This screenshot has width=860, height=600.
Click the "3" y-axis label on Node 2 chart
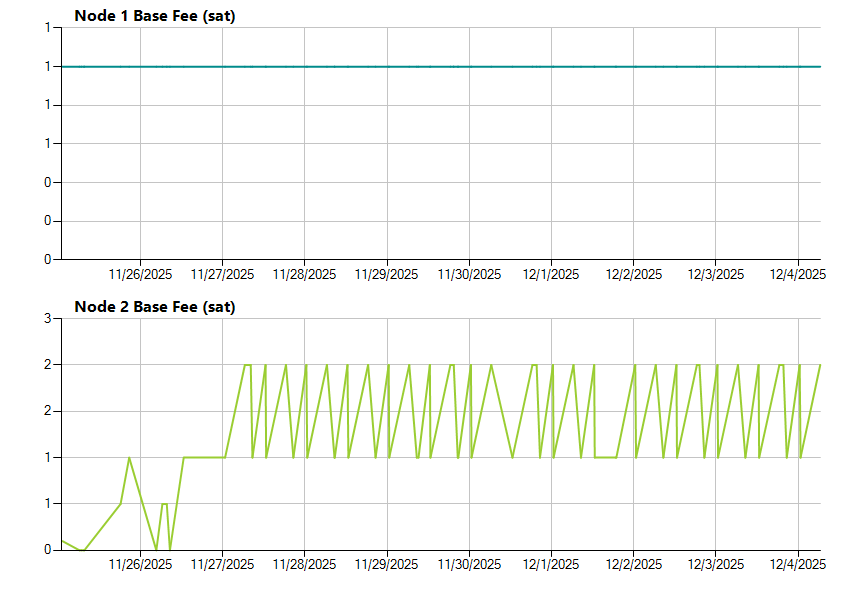46,319
